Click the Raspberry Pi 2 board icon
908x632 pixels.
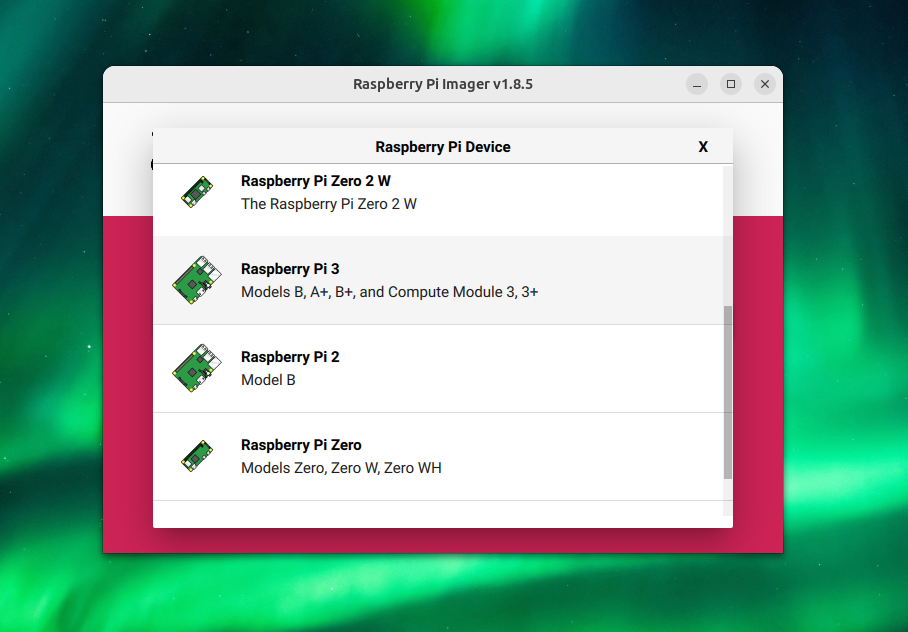[x=197, y=368]
